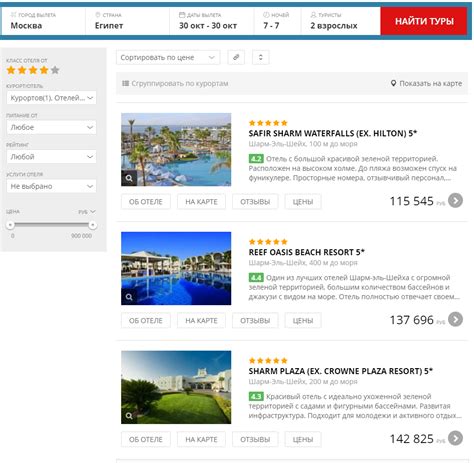This screenshot has height=463, width=474.
Task: Click the copy link icon button
Action: pyautogui.click(x=236, y=57)
